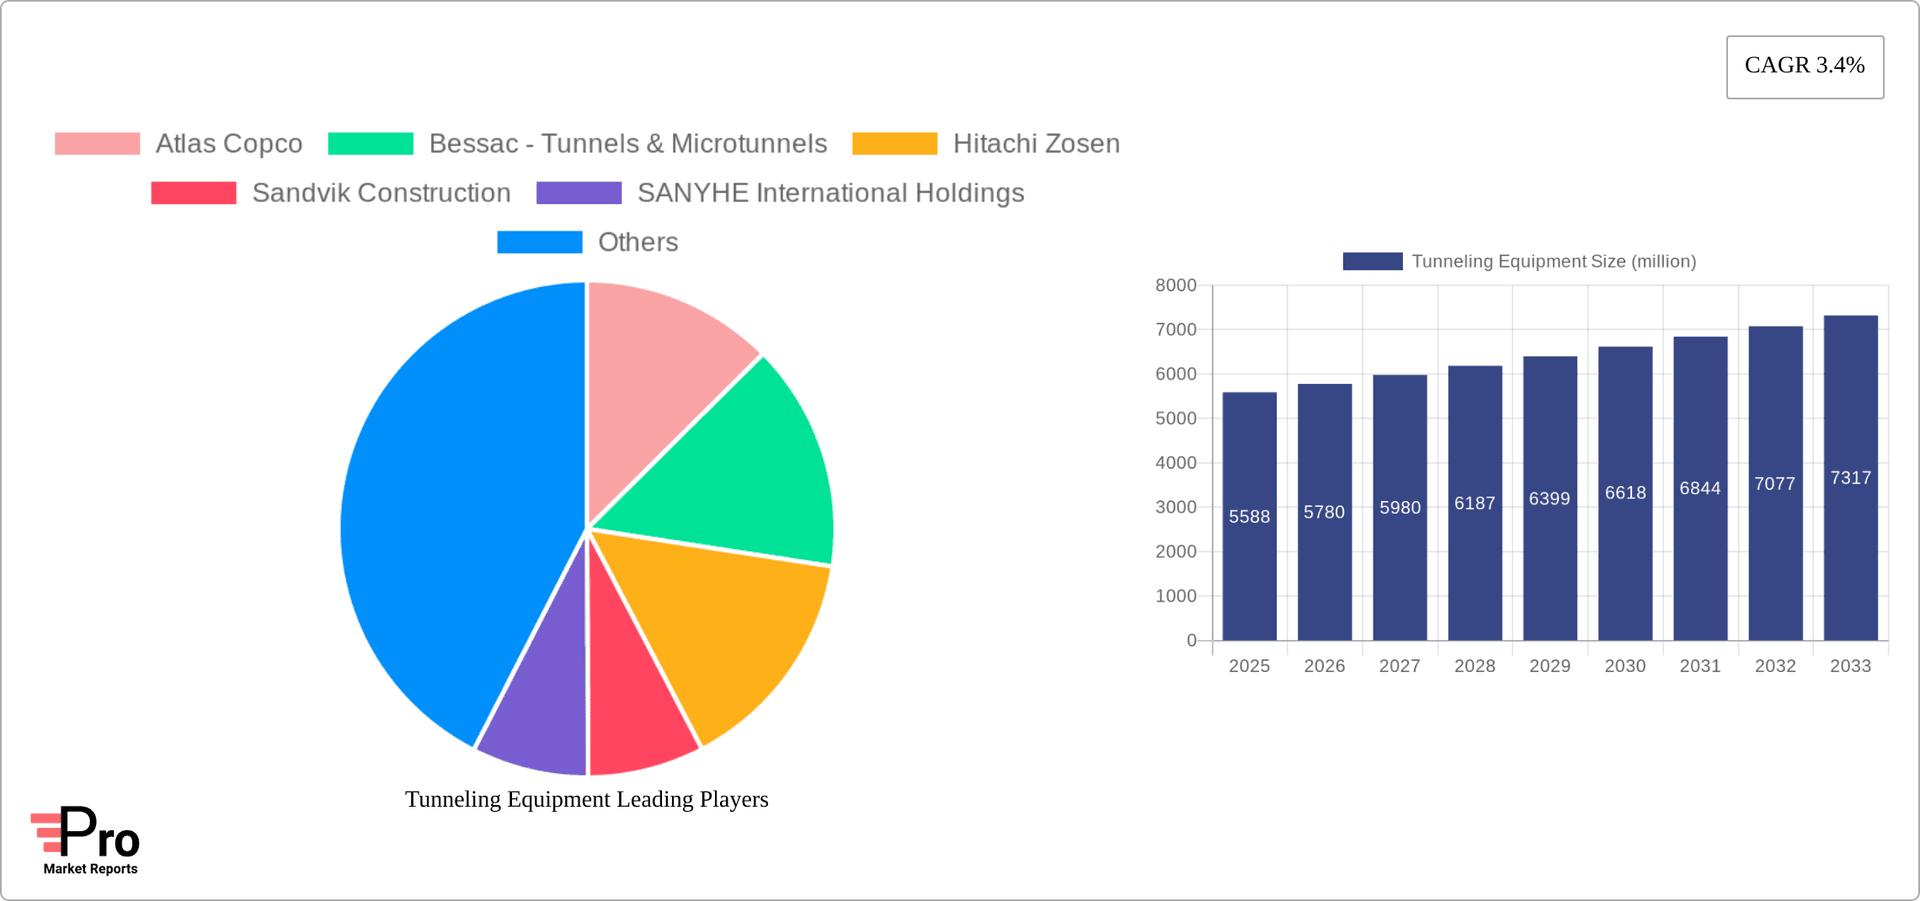
Task: Click the 2033 axis label
Action: click(x=1850, y=665)
